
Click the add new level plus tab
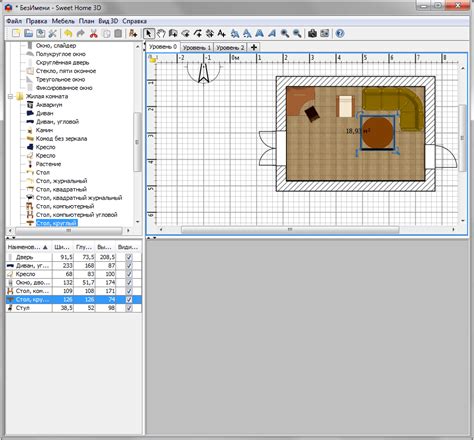click(254, 47)
